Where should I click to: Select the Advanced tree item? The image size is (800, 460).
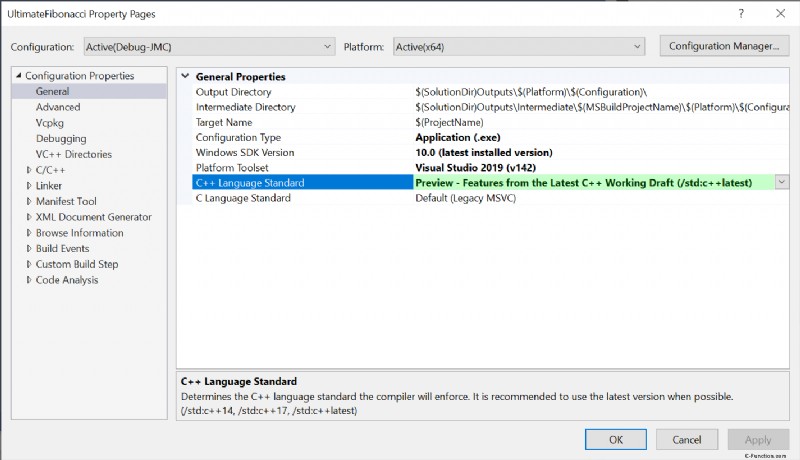58,107
